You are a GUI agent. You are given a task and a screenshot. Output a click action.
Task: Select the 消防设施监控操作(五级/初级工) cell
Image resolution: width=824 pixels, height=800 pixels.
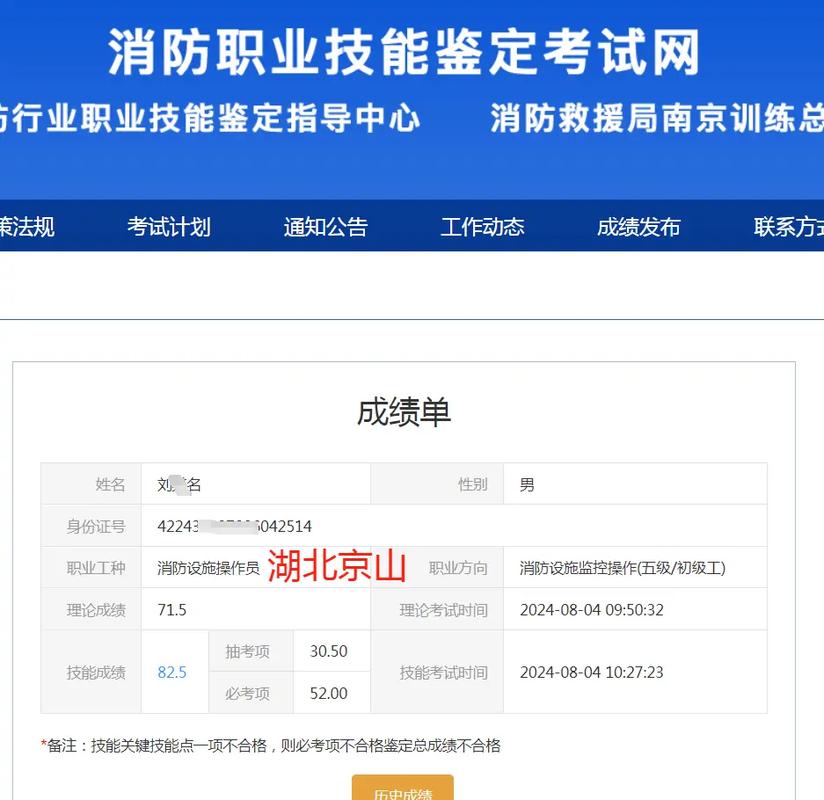point(622,568)
